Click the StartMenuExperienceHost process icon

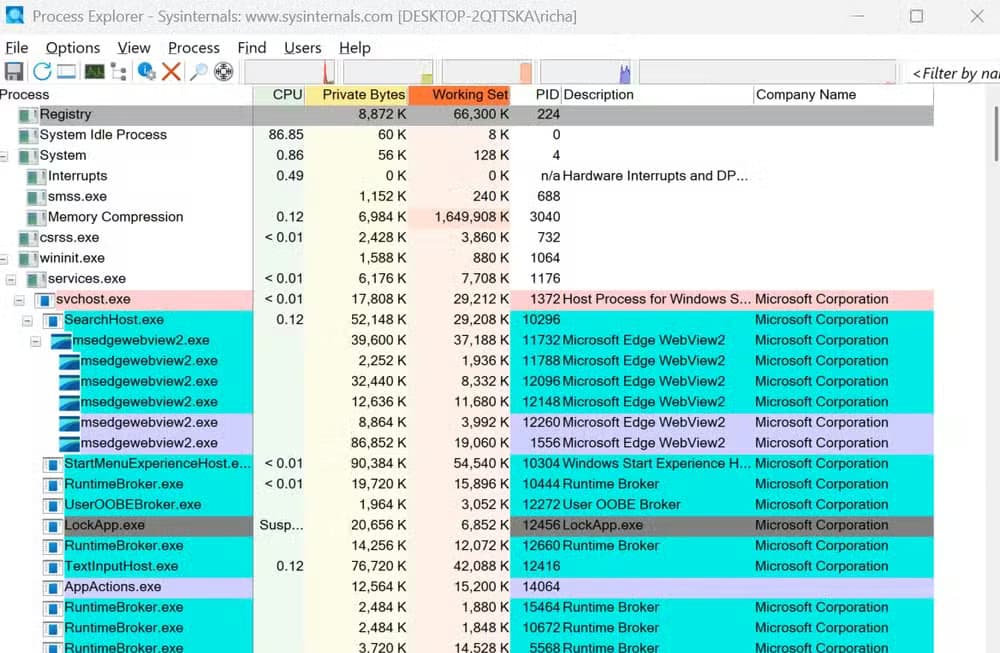click(52, 464)
